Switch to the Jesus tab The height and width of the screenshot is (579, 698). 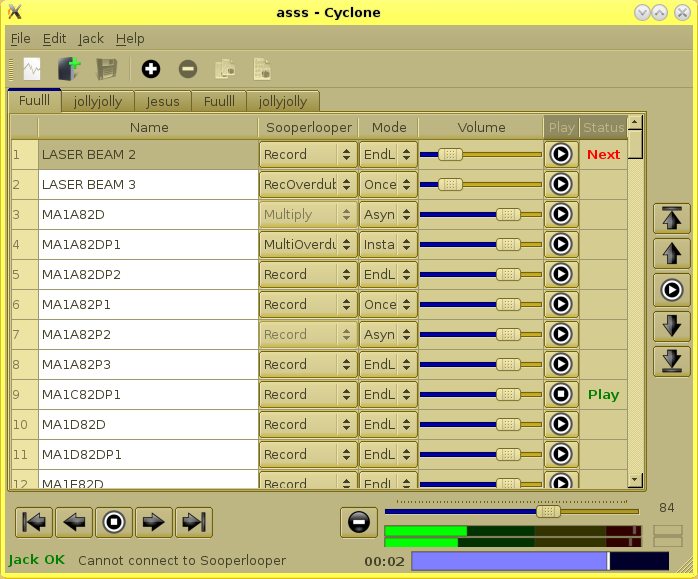click(162, 101)
